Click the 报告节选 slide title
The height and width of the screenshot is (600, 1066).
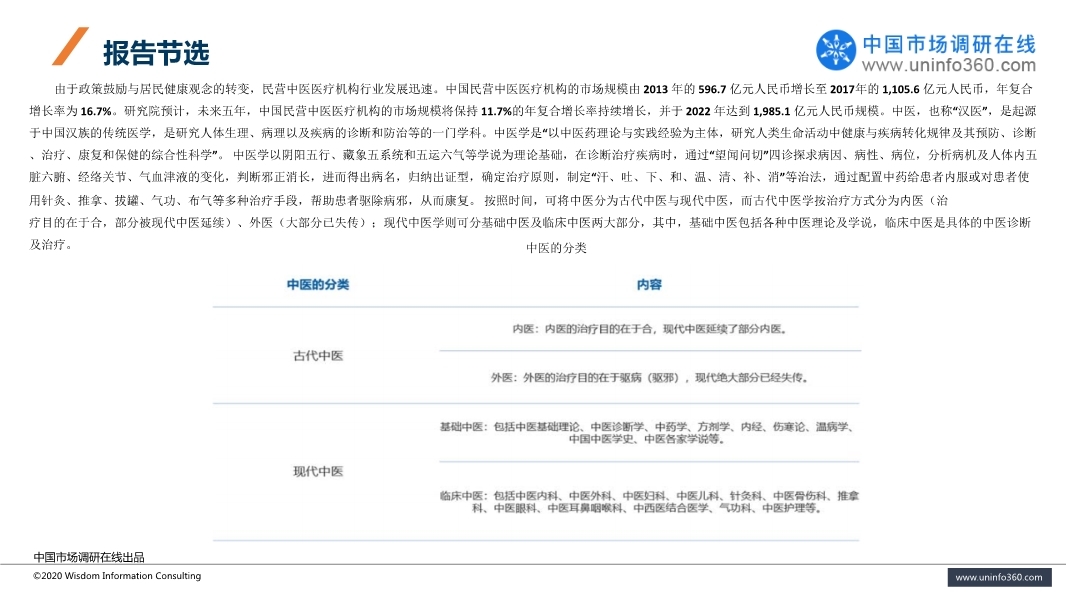pos(156,52)
